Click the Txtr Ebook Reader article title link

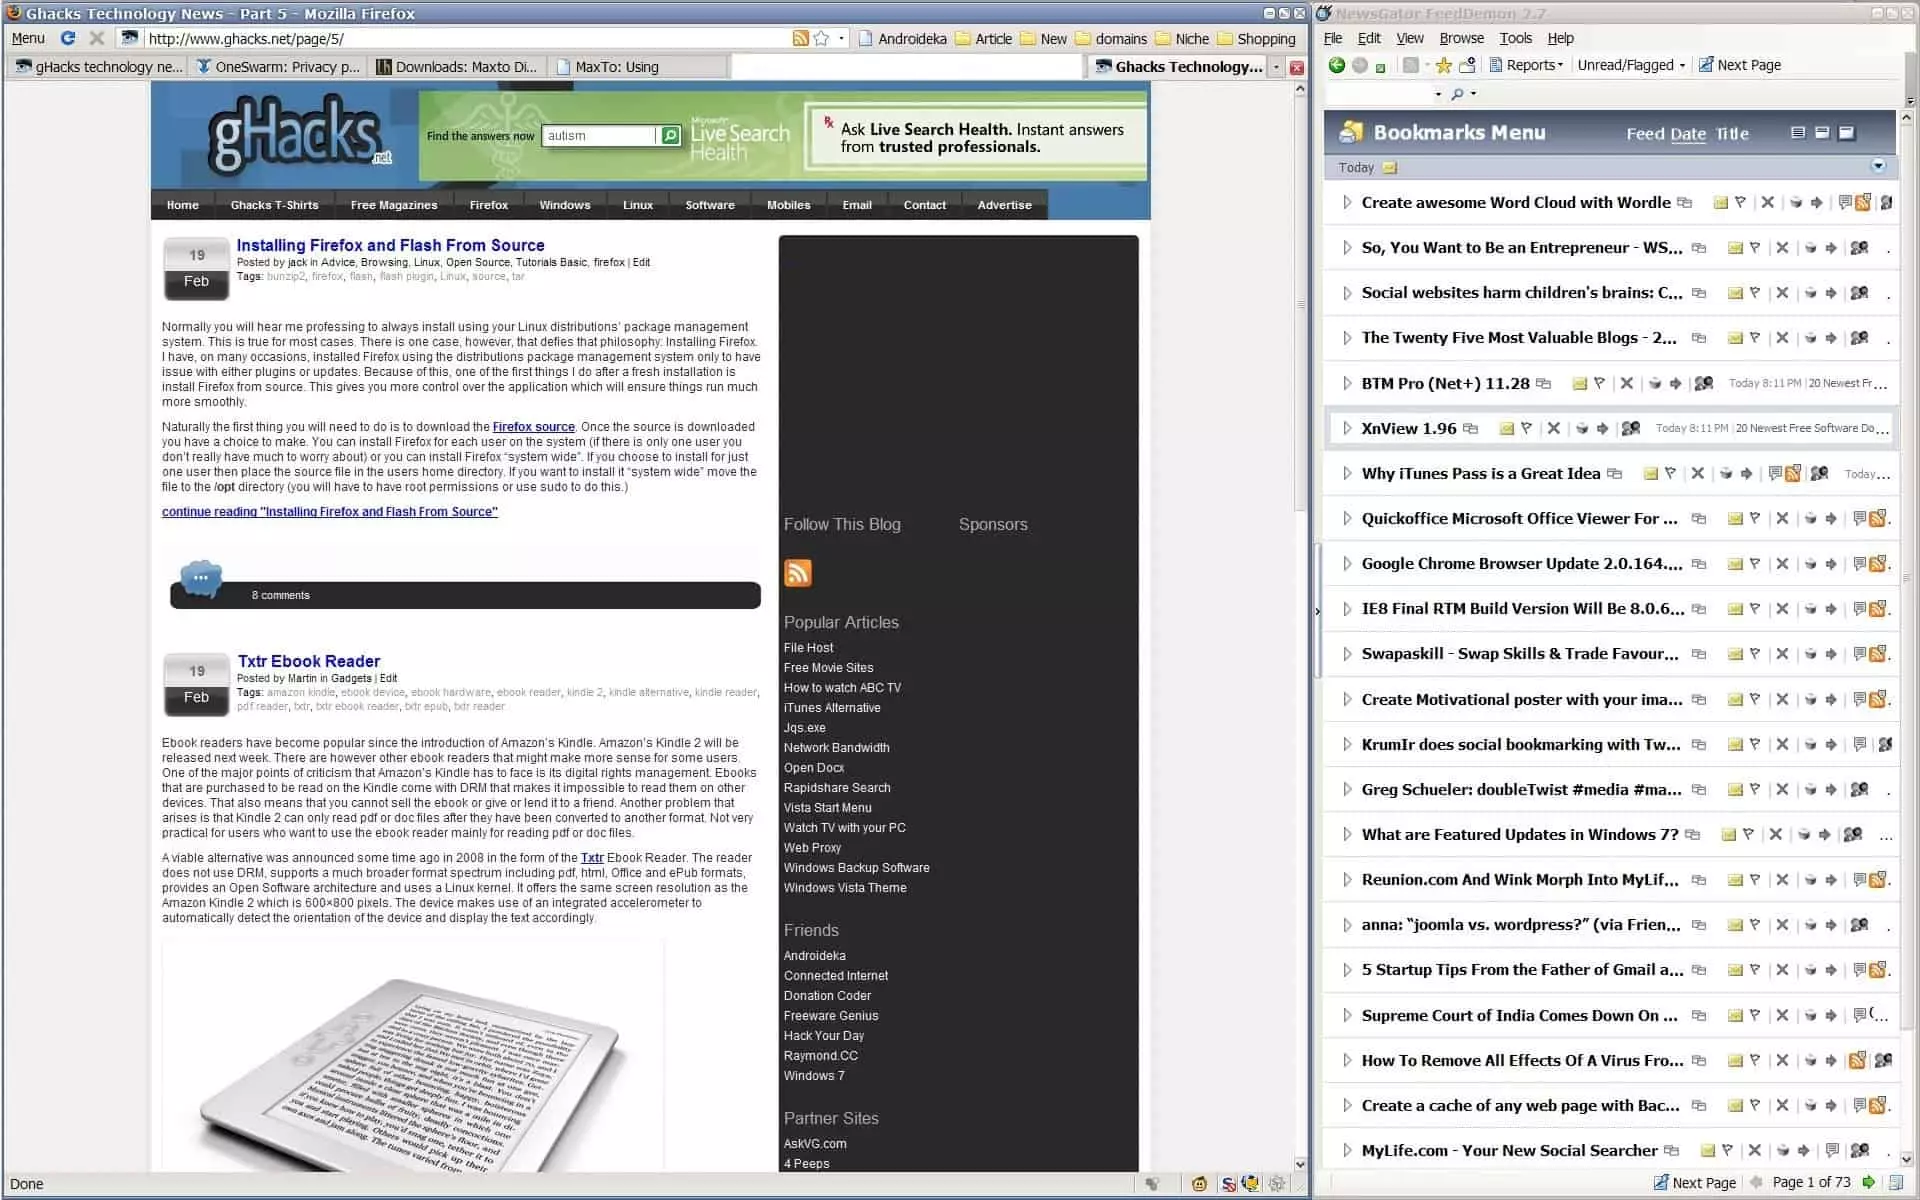click(x=310, y=661)
